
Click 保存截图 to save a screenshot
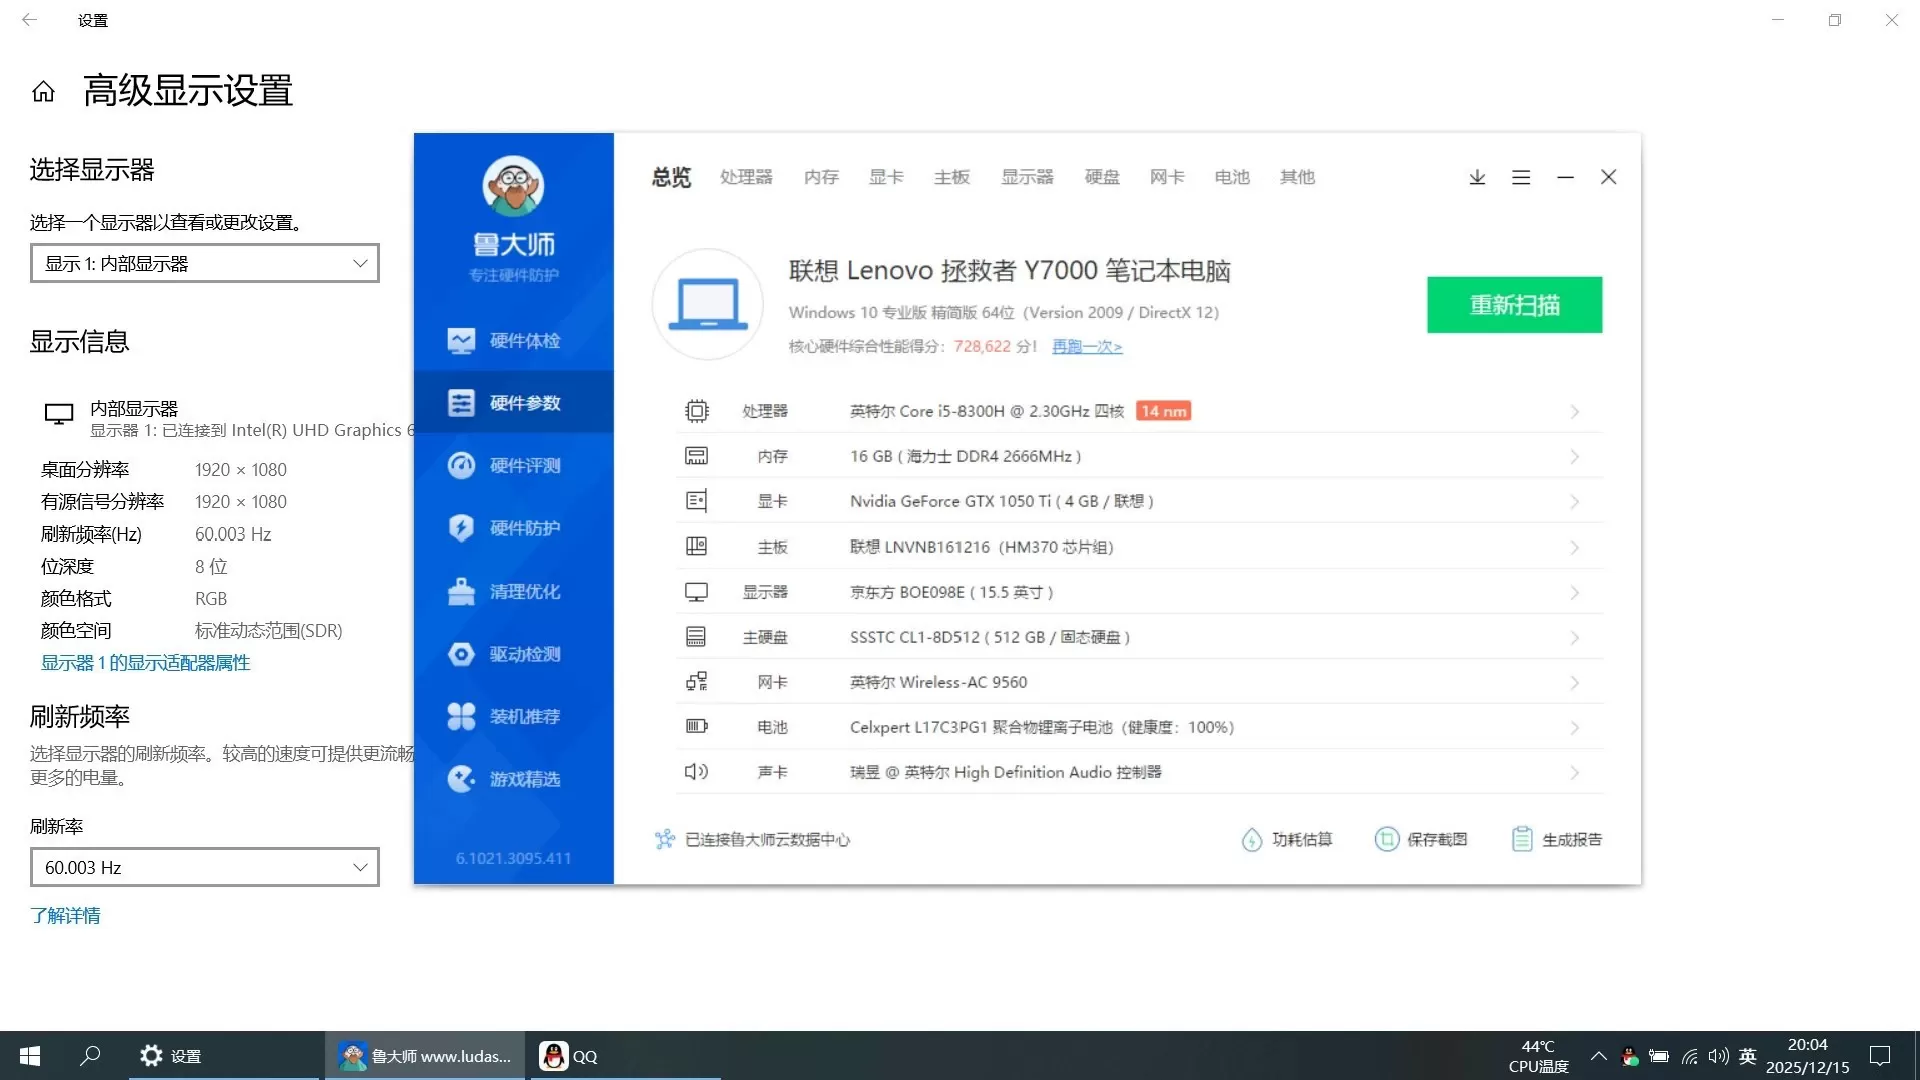click(1421, 839)
